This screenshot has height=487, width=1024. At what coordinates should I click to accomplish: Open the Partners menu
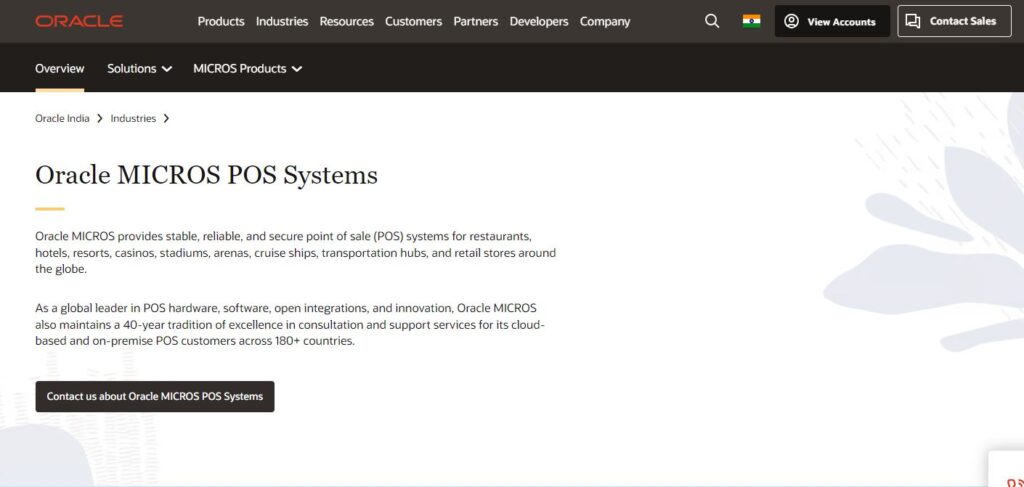click(x=475, y=22)
